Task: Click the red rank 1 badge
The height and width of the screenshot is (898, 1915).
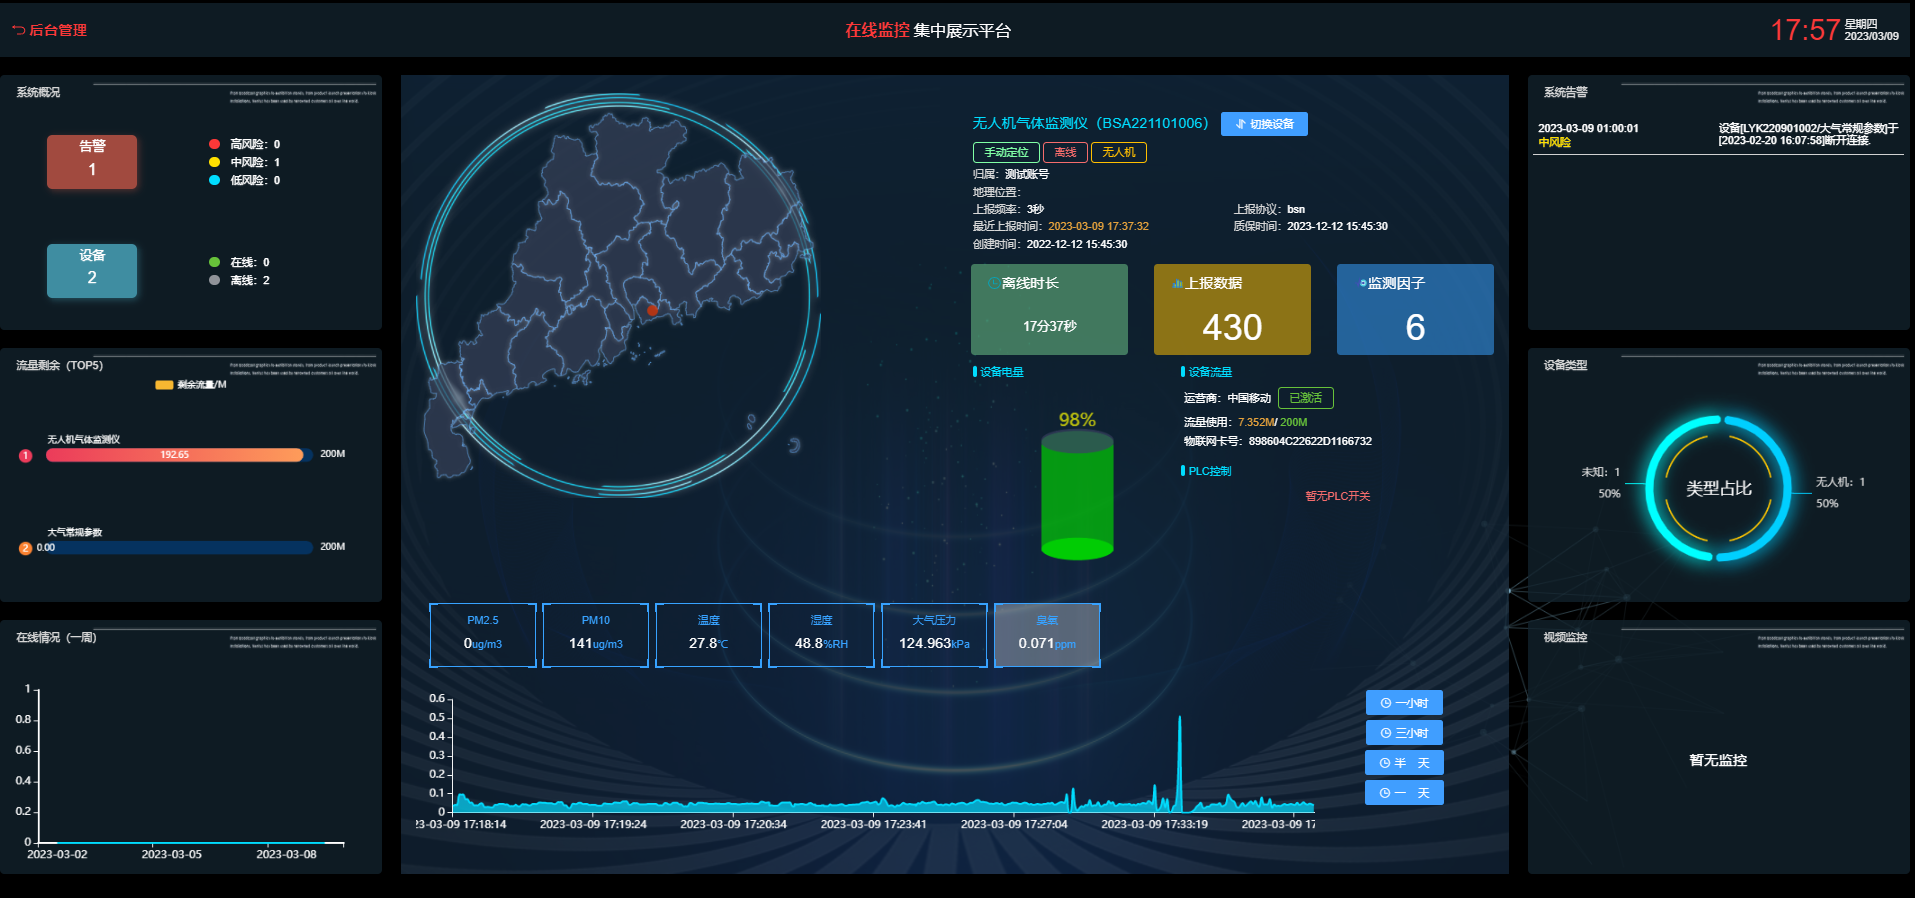Action: tap(26, 456)
